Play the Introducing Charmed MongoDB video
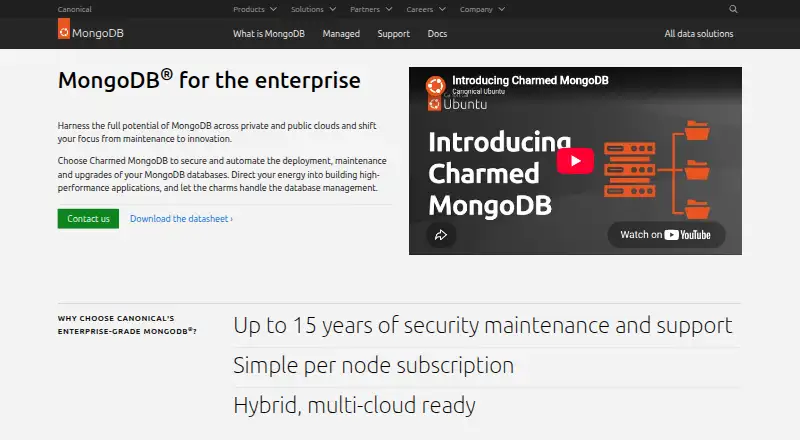 [575, 161]
